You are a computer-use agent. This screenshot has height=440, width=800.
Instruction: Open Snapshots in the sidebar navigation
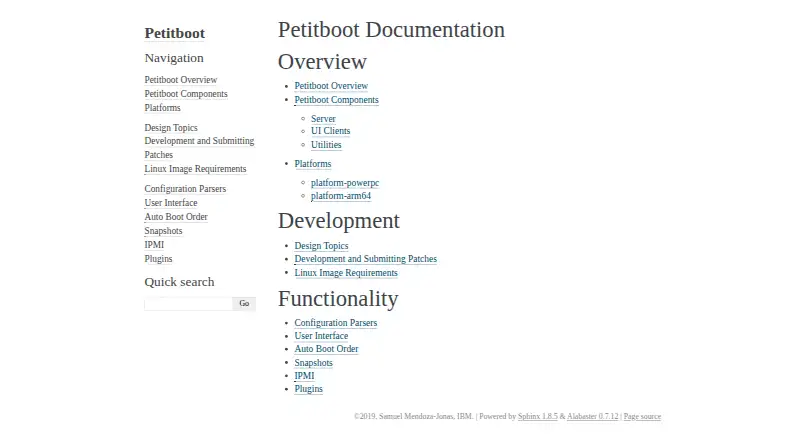coord(163,231)
